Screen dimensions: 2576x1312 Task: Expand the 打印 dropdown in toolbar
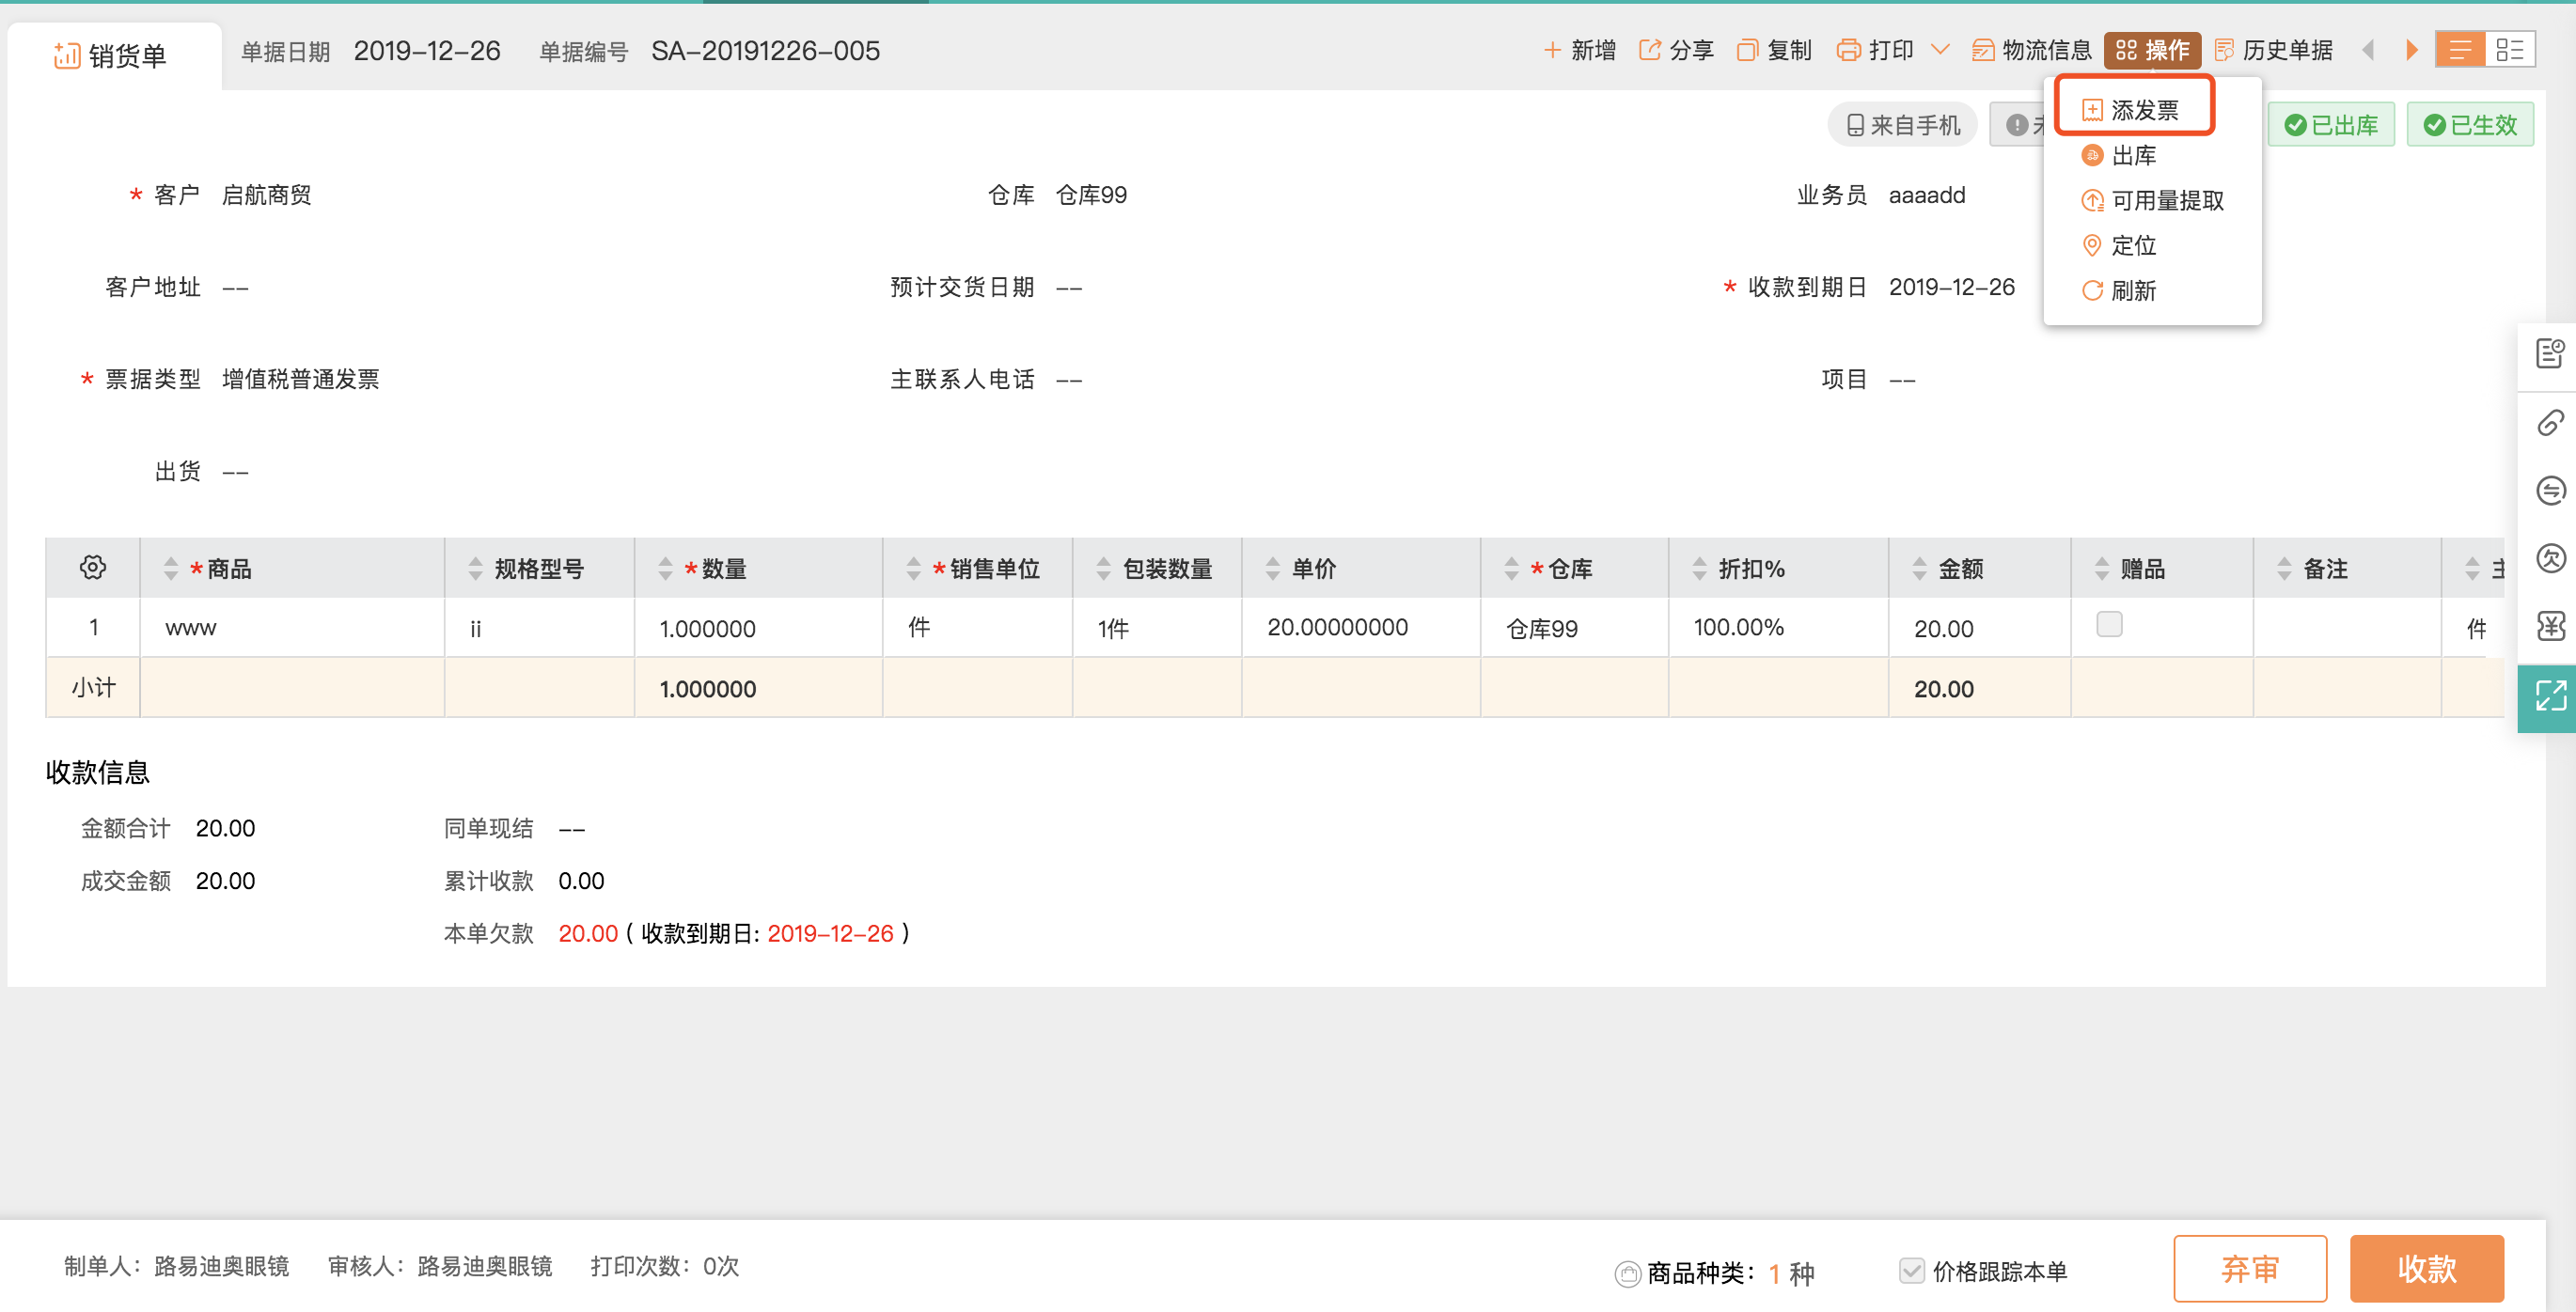tap(1940, 50)
